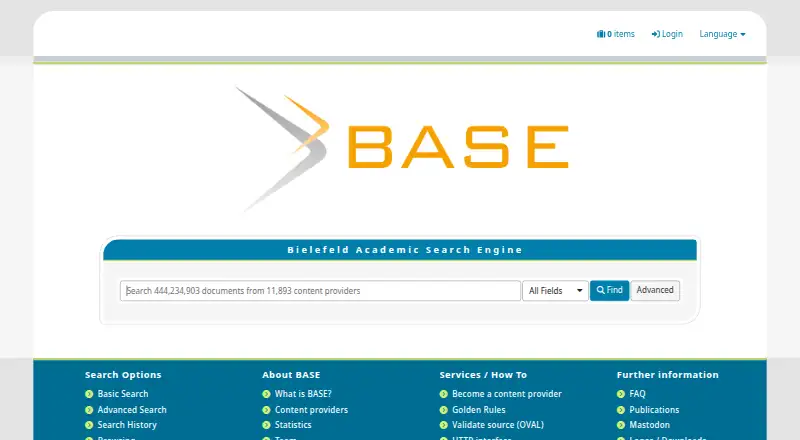The image size is (800, 440).
Task: Click the bullet icon beside Advanced Search
Action: (x=89, y=410)
